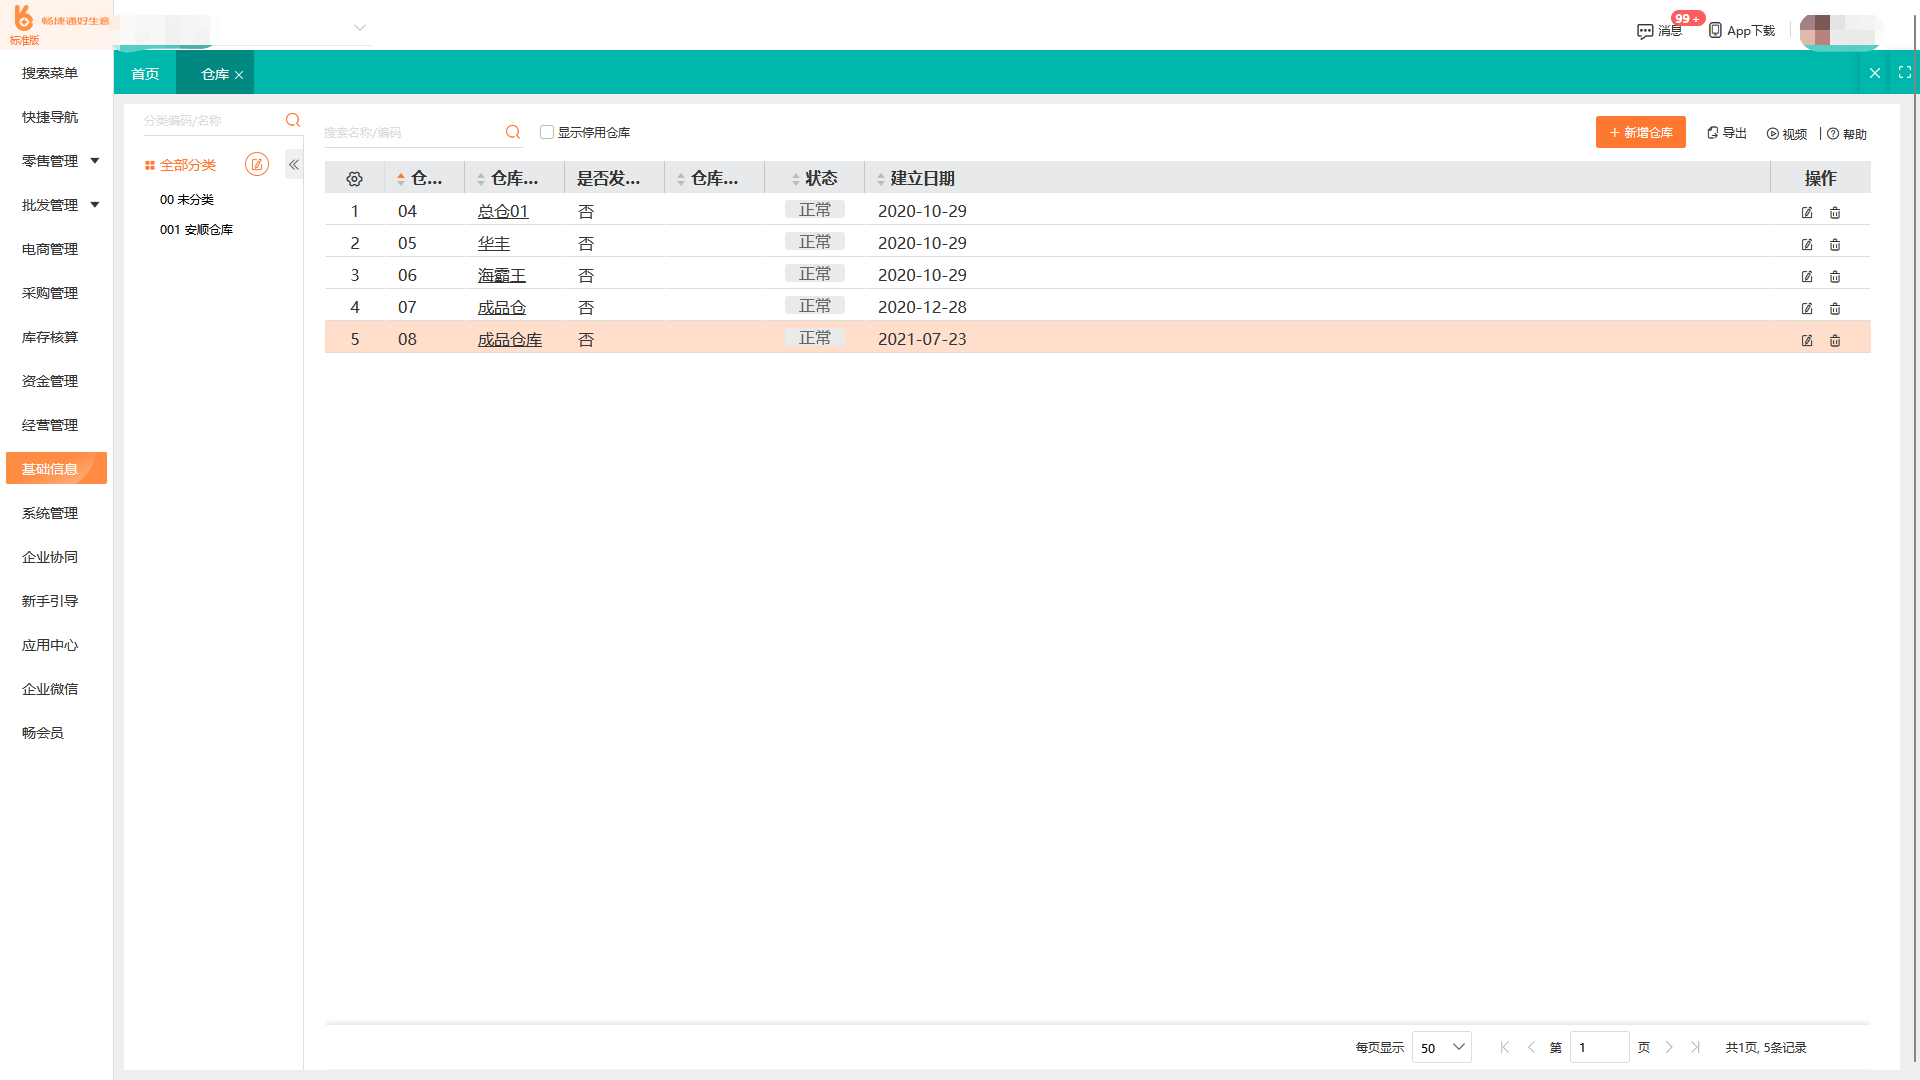Click the App下载 link
Viewport: 1920px width, 1080px height.
(x=1745, y=29)
